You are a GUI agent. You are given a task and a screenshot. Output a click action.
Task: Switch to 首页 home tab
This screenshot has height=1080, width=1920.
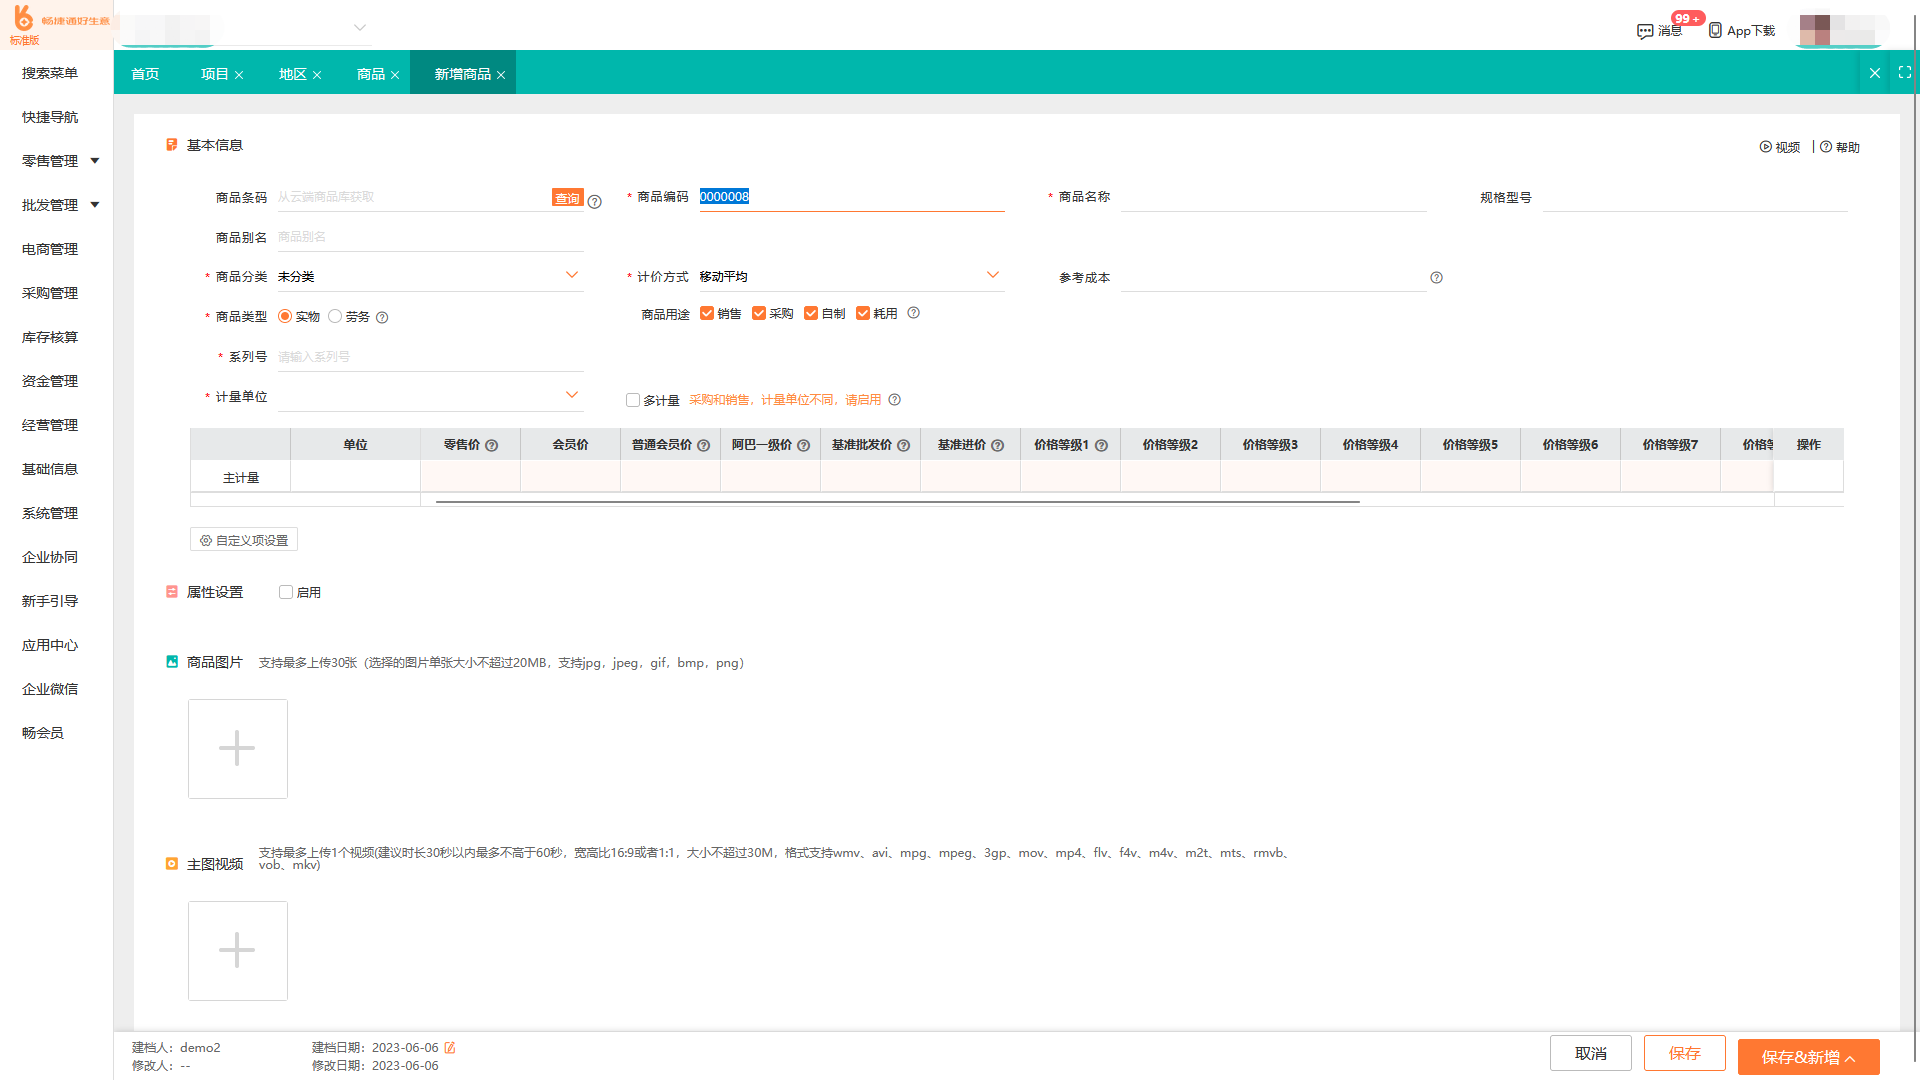(145, 74)
